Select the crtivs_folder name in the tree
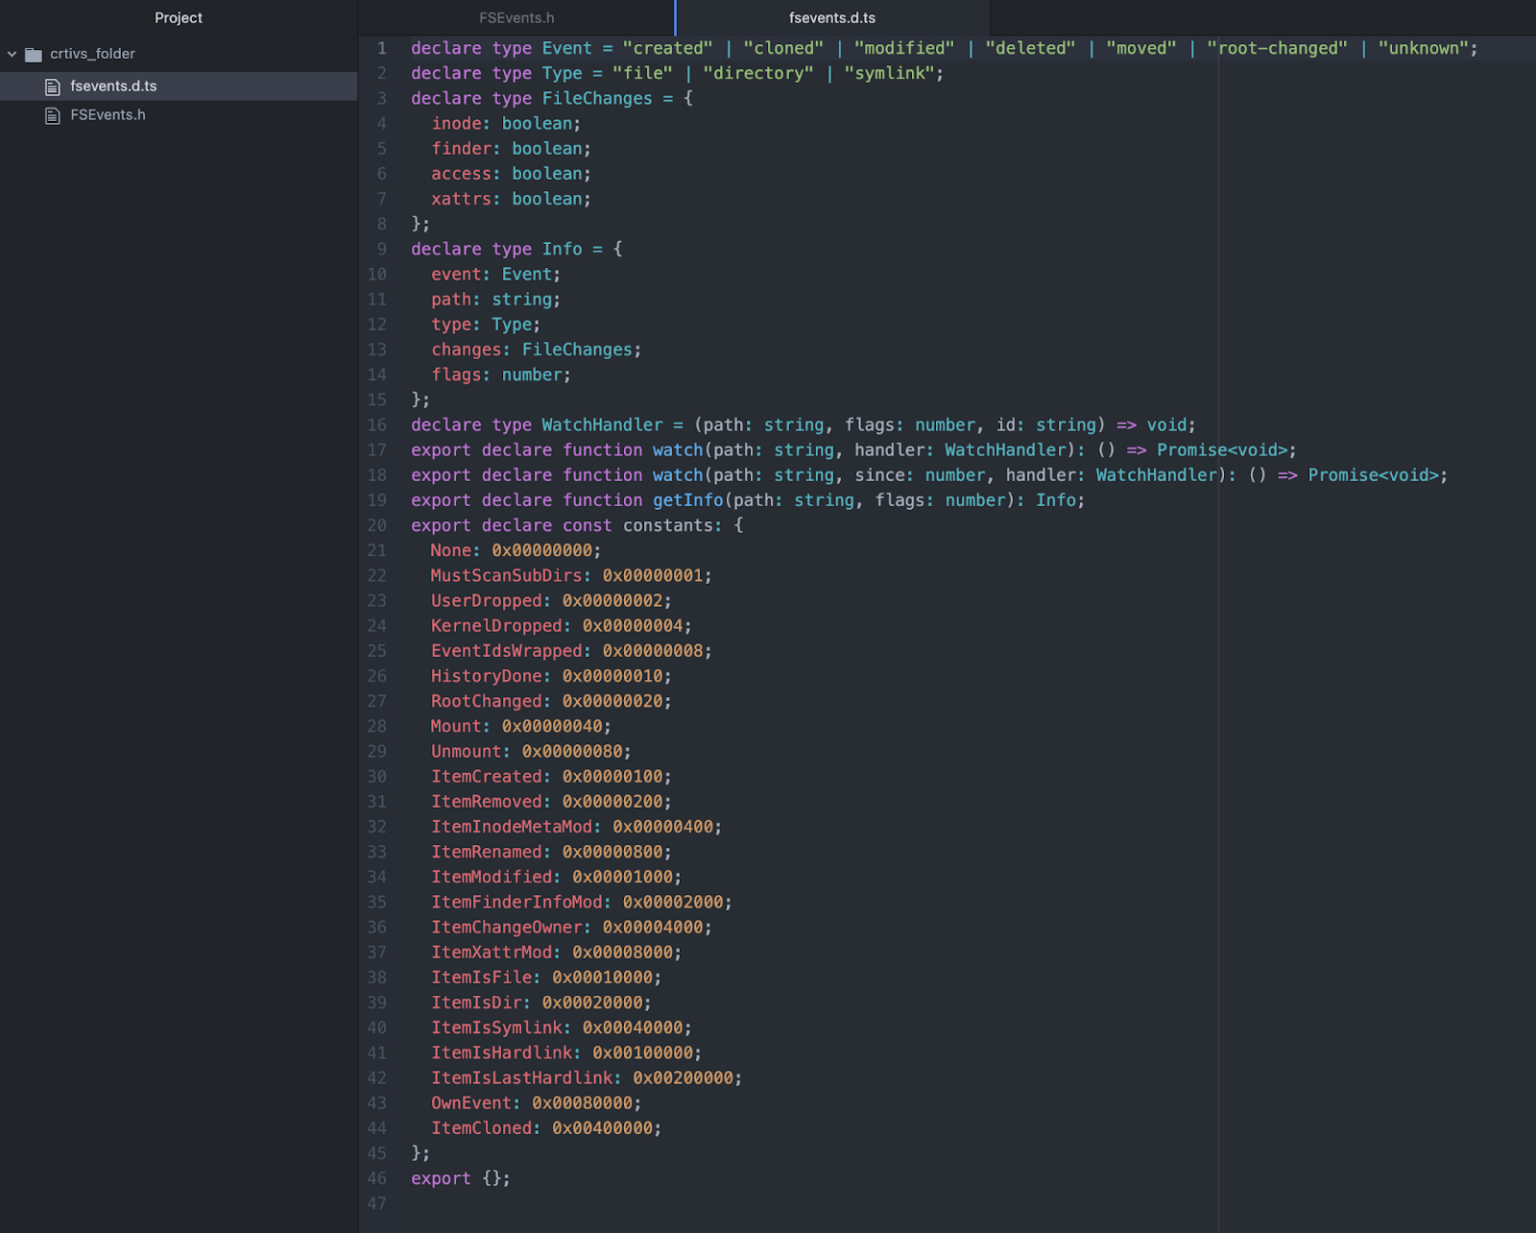This screenshot has height=1233, width=1536. (92, 54)
